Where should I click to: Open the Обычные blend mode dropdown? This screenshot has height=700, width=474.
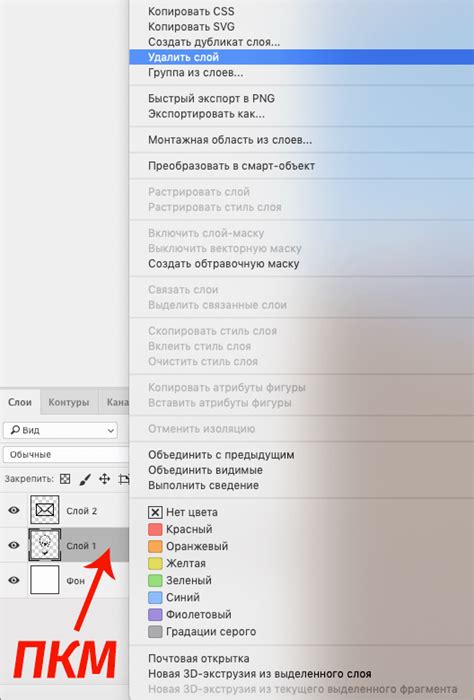pos(66,454)
